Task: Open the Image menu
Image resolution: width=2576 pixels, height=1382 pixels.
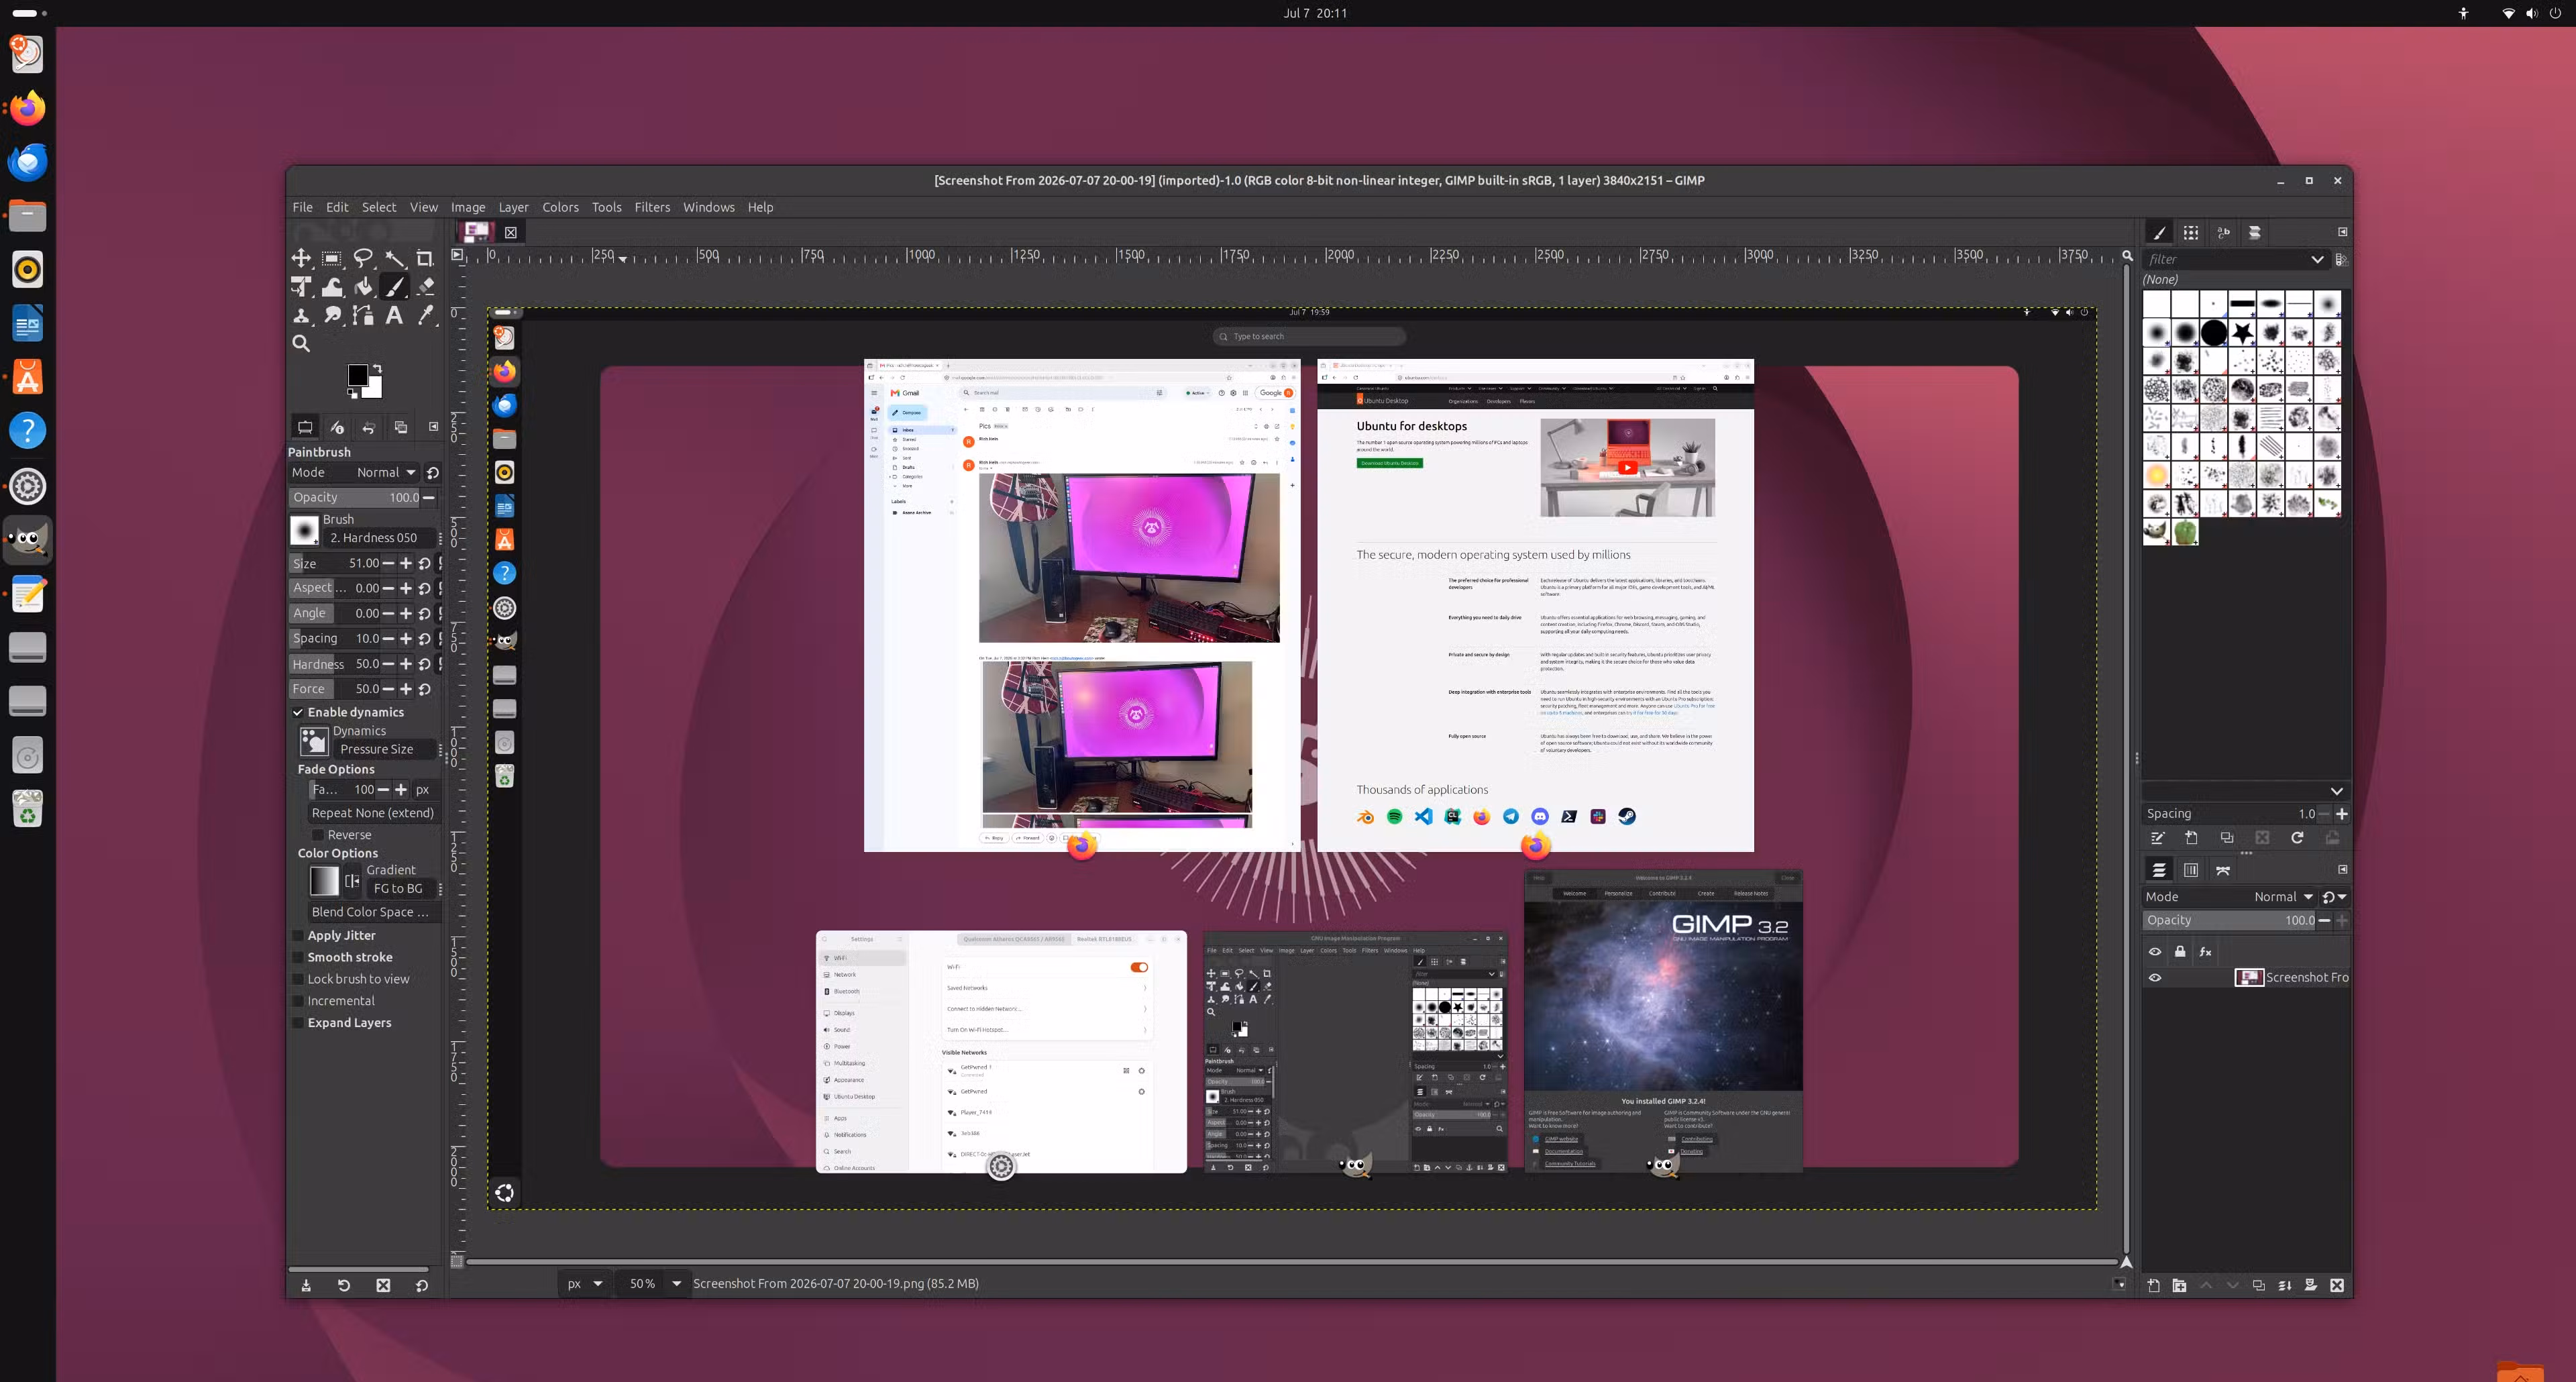Action: click(468, 207)
